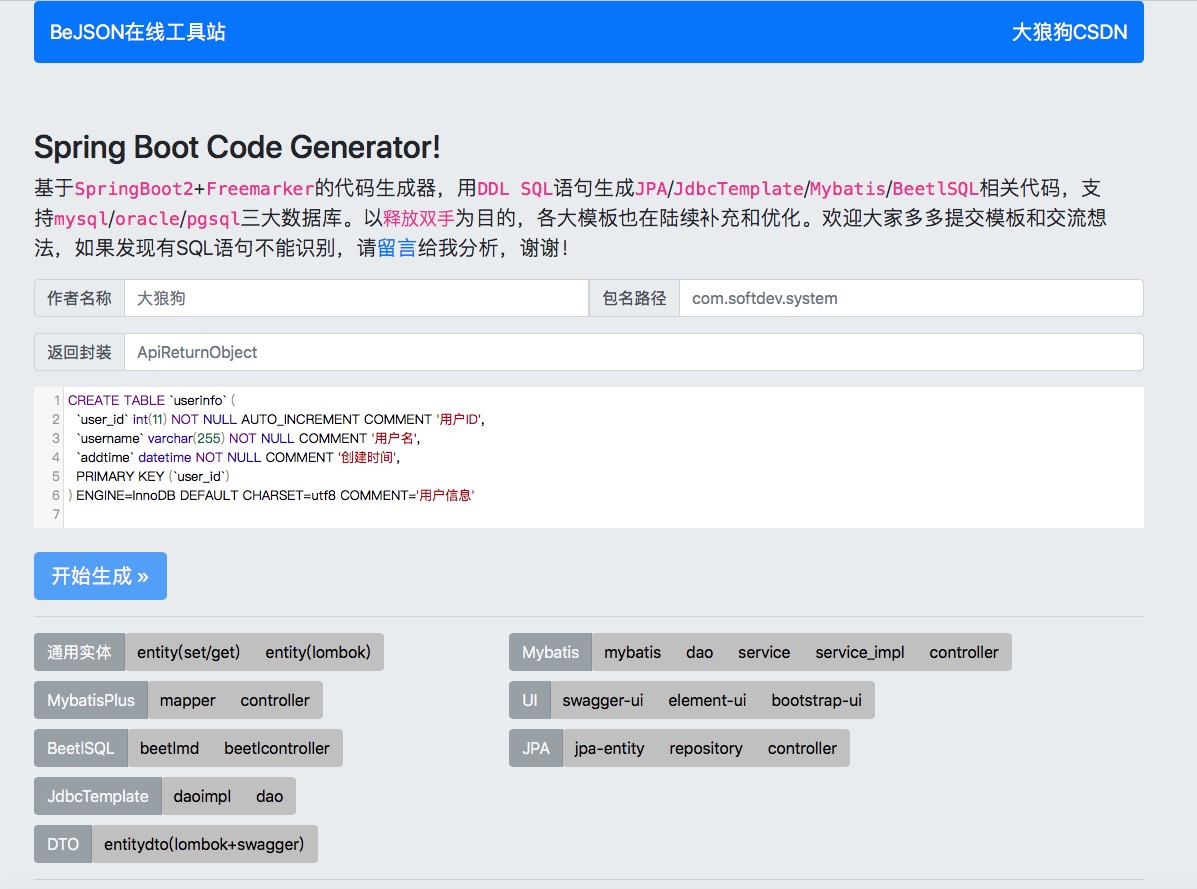Click the 开始生成 generate button
Viewport: 1197px width, 889px height.
100,576
